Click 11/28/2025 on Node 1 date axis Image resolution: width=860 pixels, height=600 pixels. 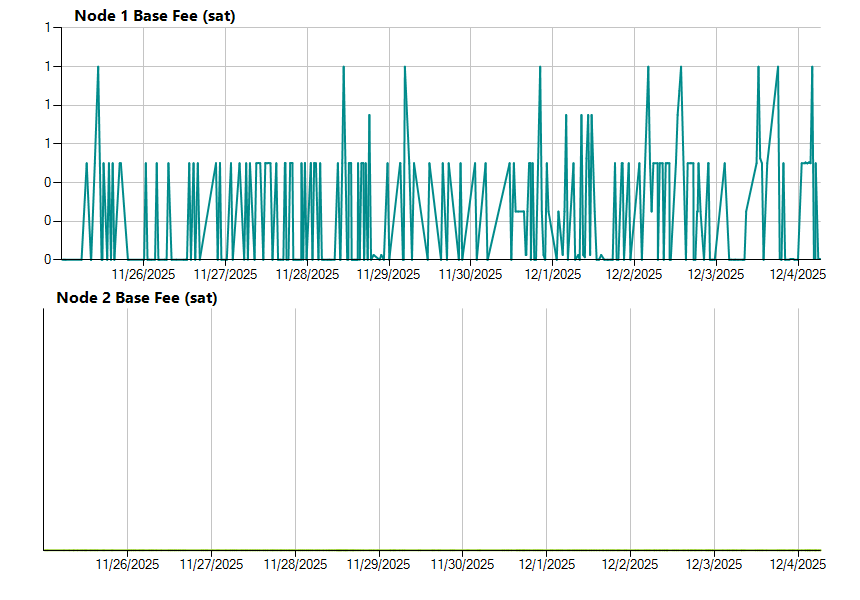tap(307, 273)
